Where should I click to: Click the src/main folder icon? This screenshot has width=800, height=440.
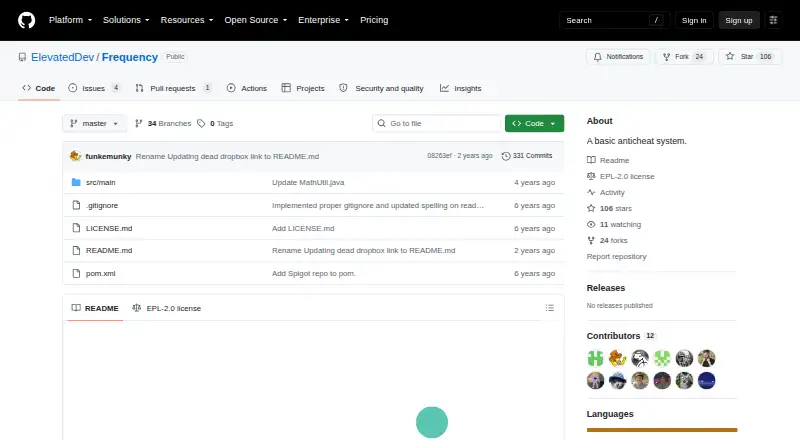(x=76, y=182)
